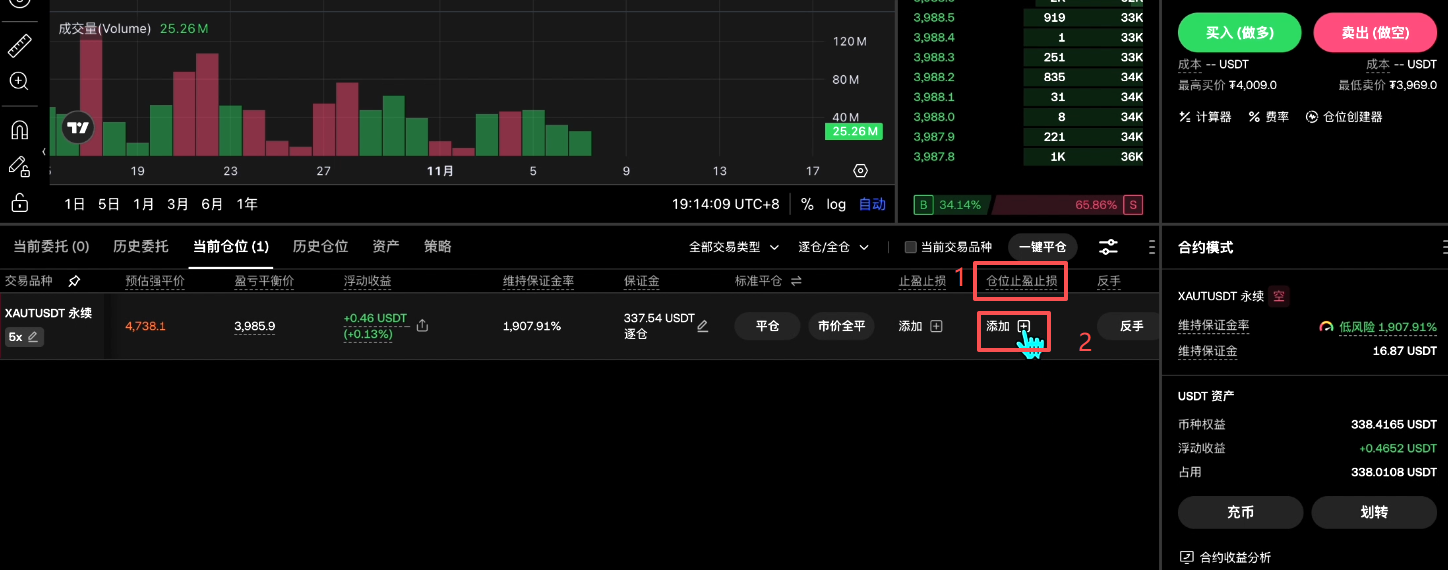This screenshot has height=570, width=1448.
Task: Switch to the 历史仓位 tab
Action: [x=320, y=246]
